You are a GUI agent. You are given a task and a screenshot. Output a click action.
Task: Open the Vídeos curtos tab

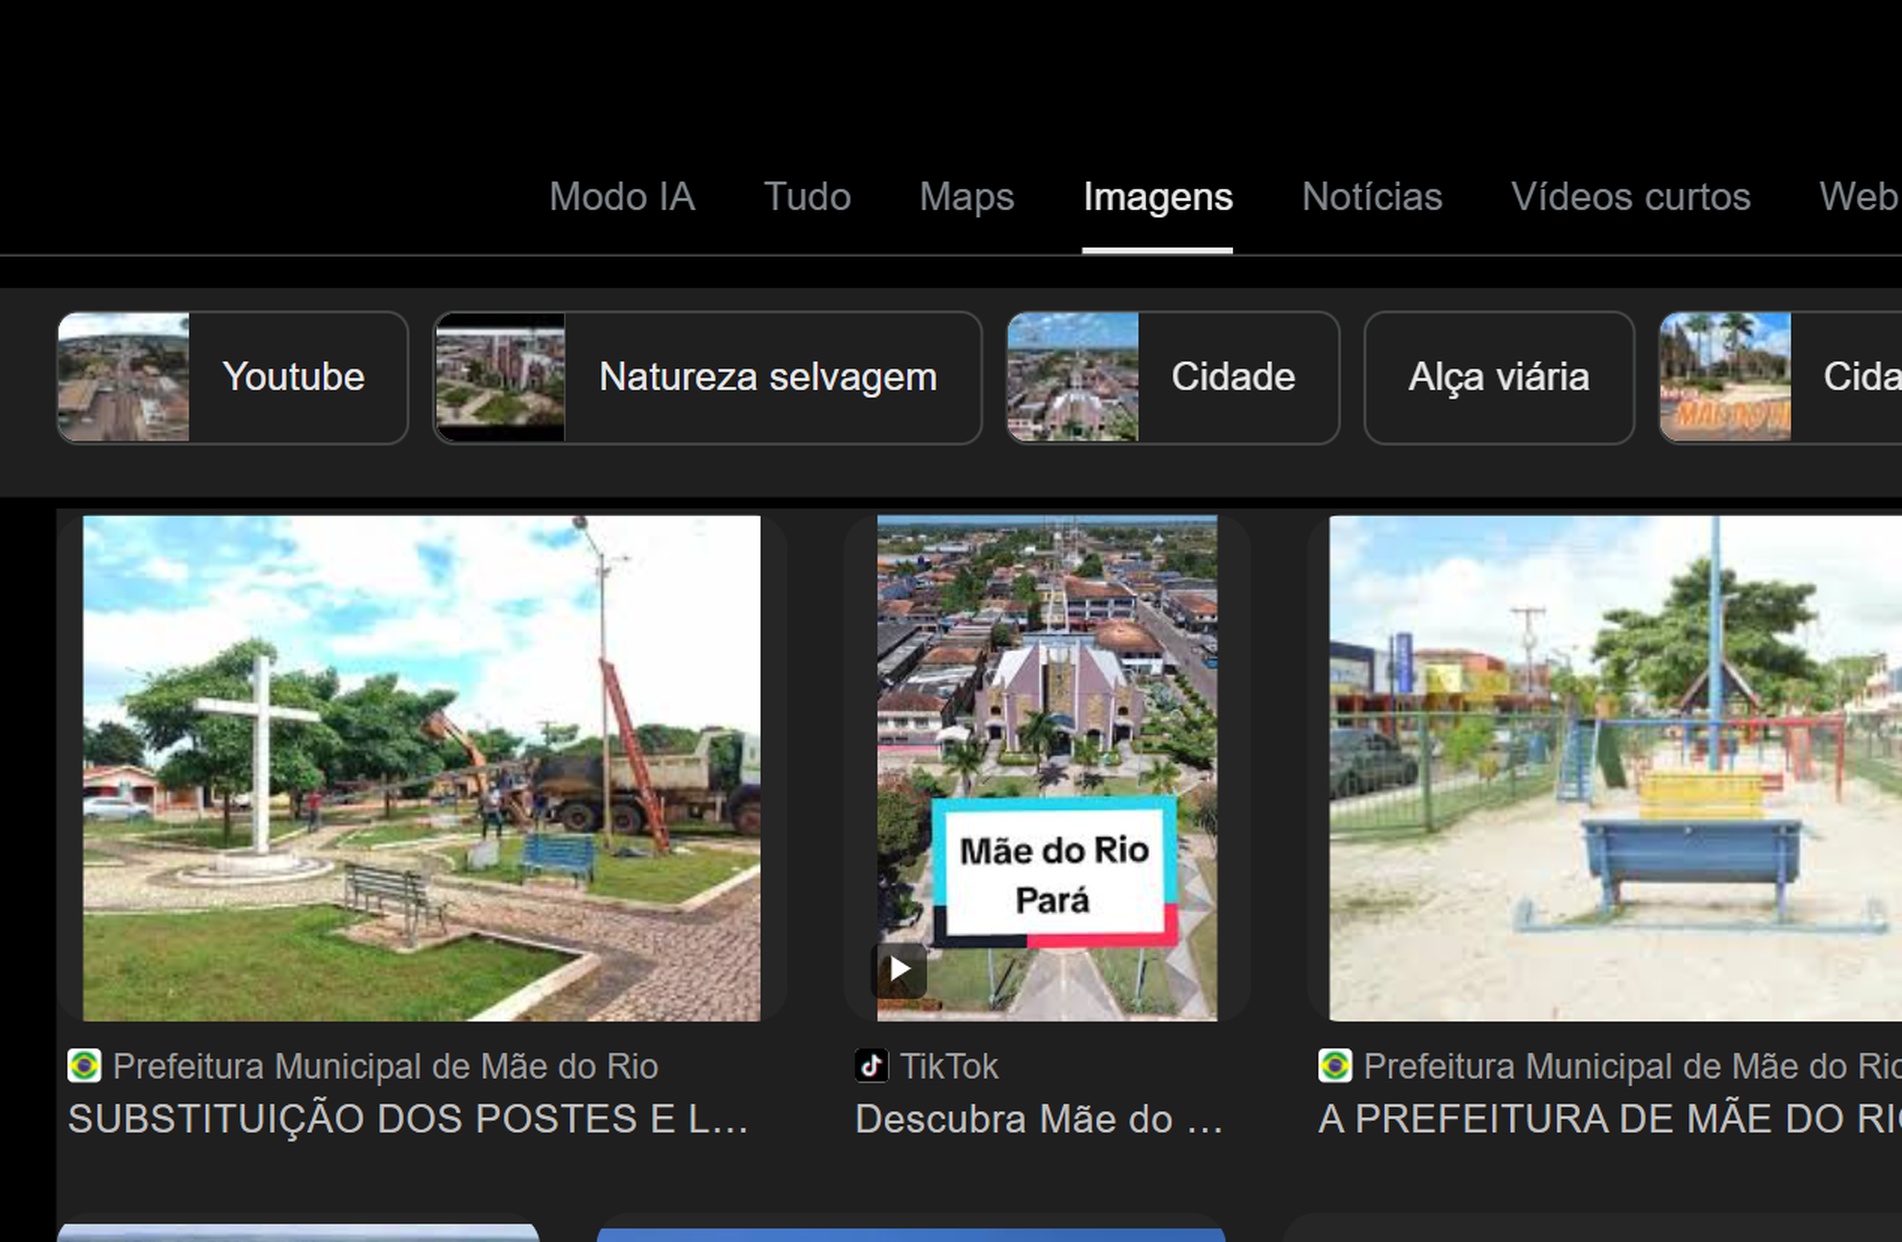click(x=1630, y=197)
